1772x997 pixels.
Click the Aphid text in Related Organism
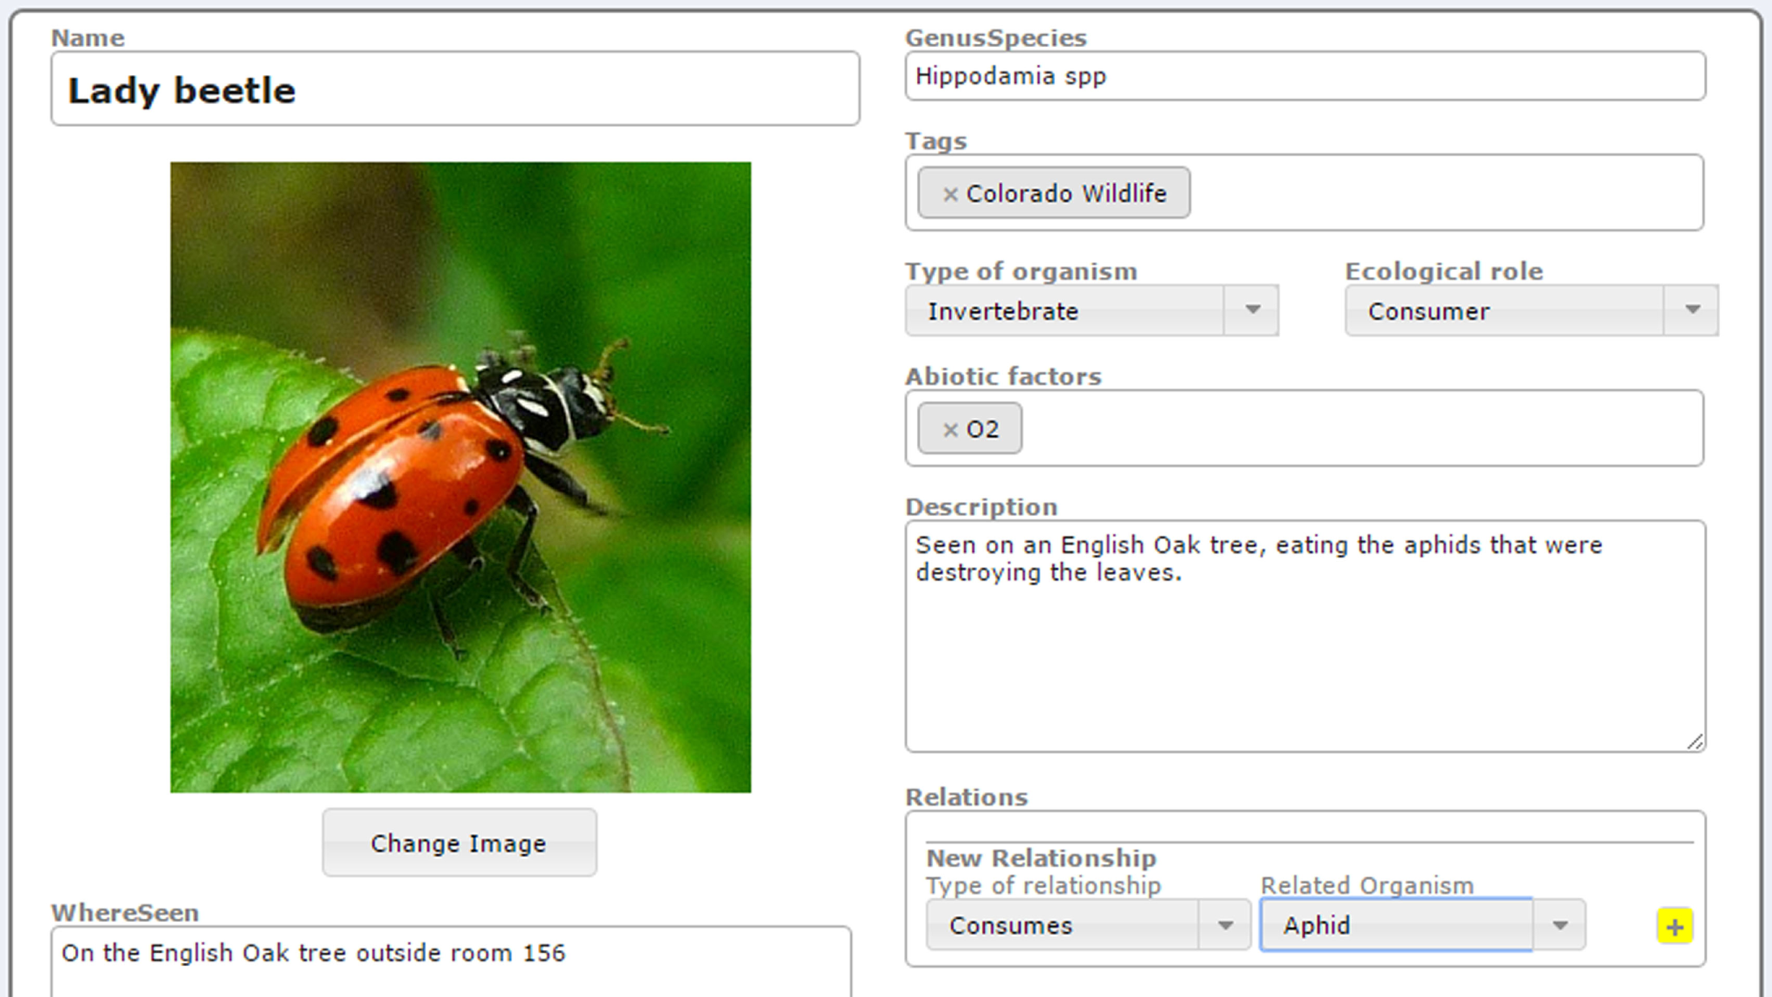click(x=1317, y=926)
